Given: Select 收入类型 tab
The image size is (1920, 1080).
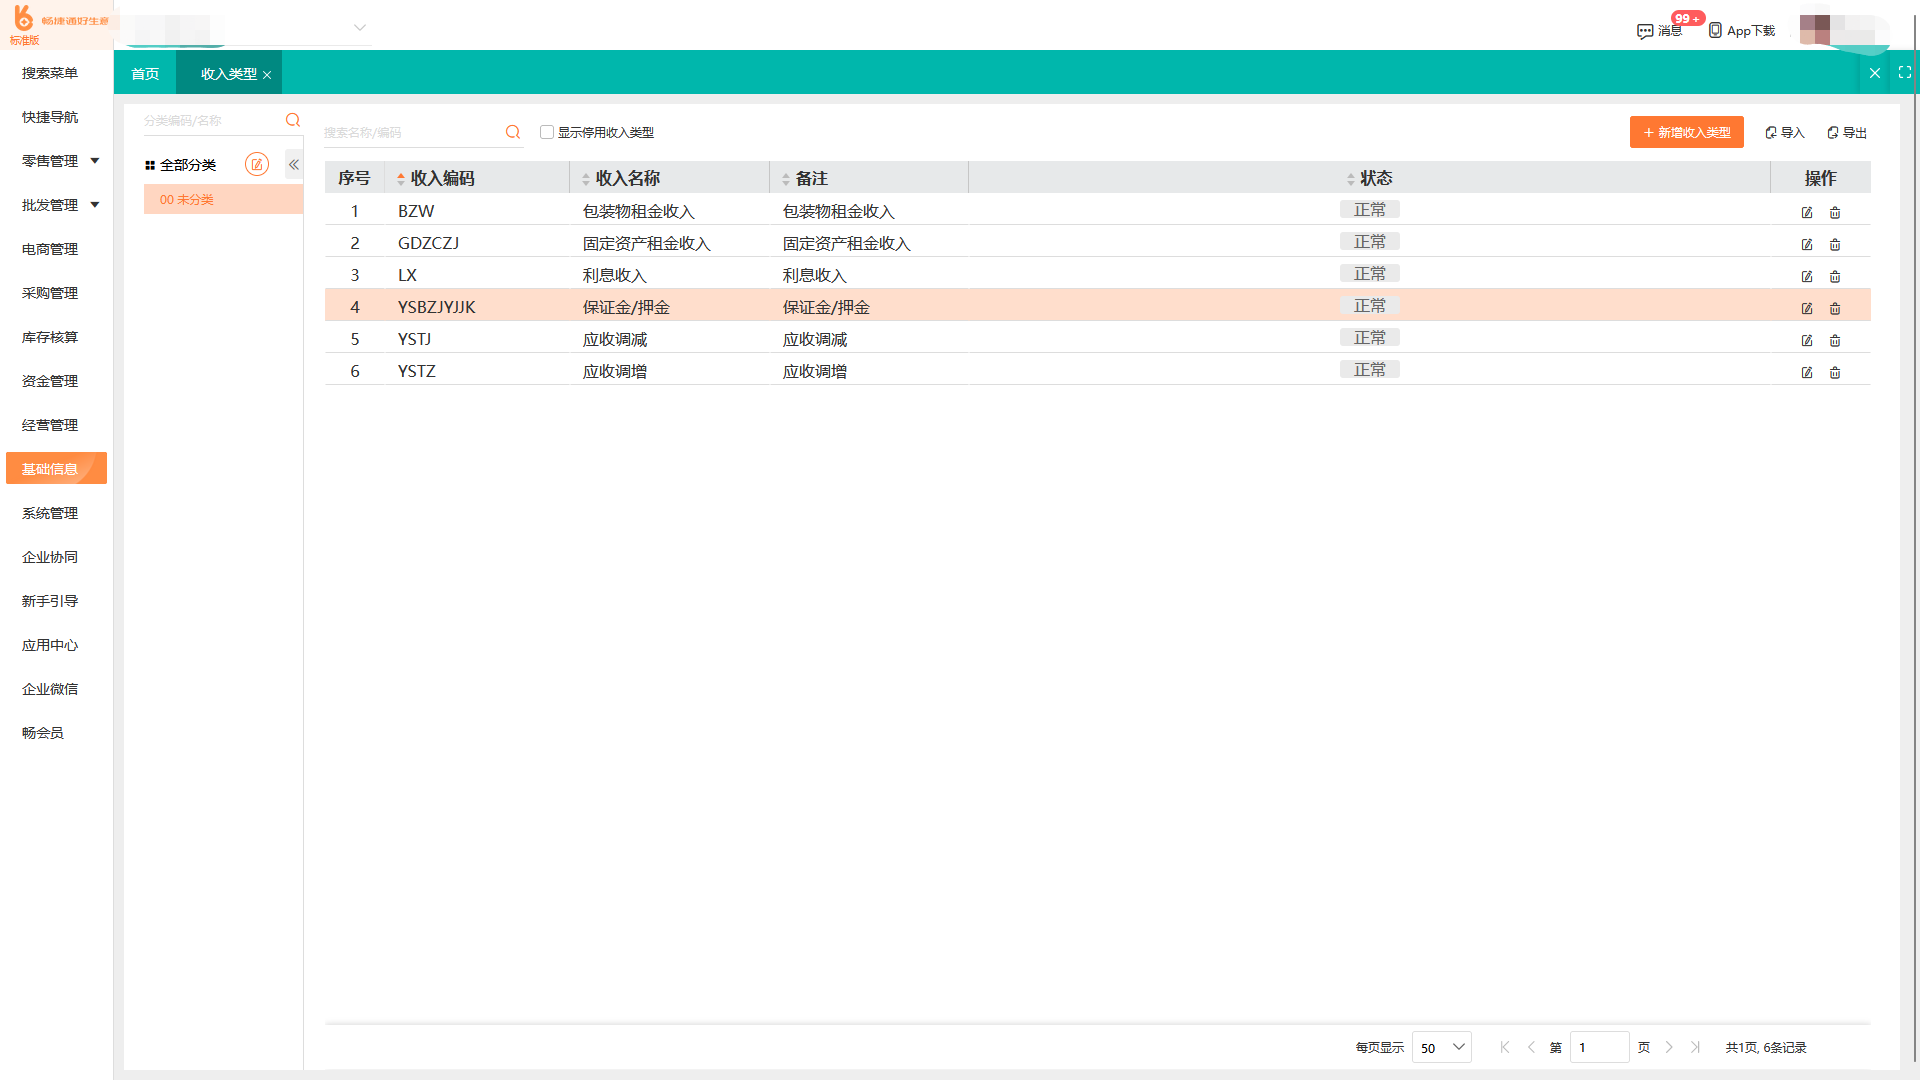Looking at the screenshot, I should click(229, 73).
